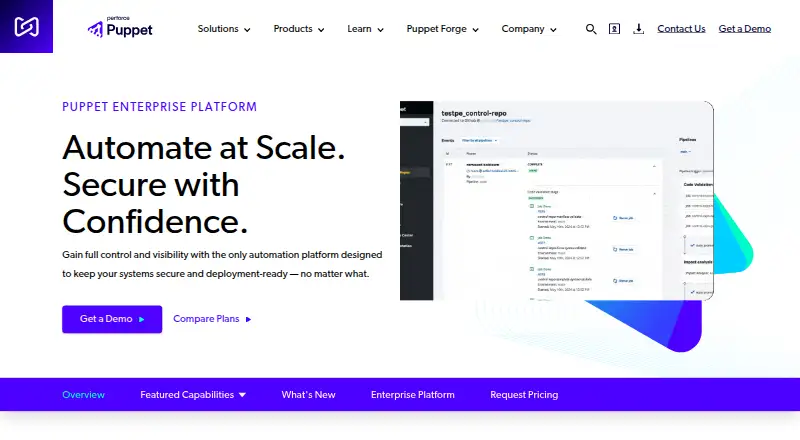The image size is (800, 440).
Task: Open the Company menu item
Action: (x=523, y=29)
